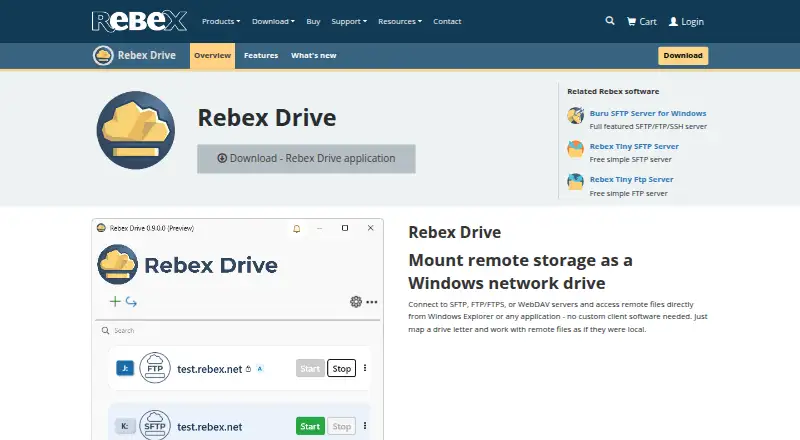Open Rebex Tiny SFTP Server link
This screenshot has width=800, height=440.
tap(634, 146)
